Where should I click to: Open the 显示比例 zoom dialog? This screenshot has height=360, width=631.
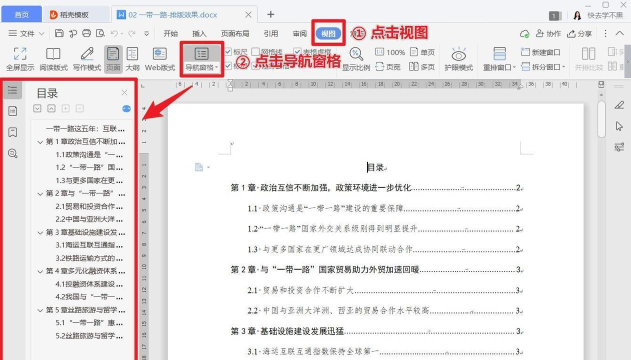click(x=356, y=59)
